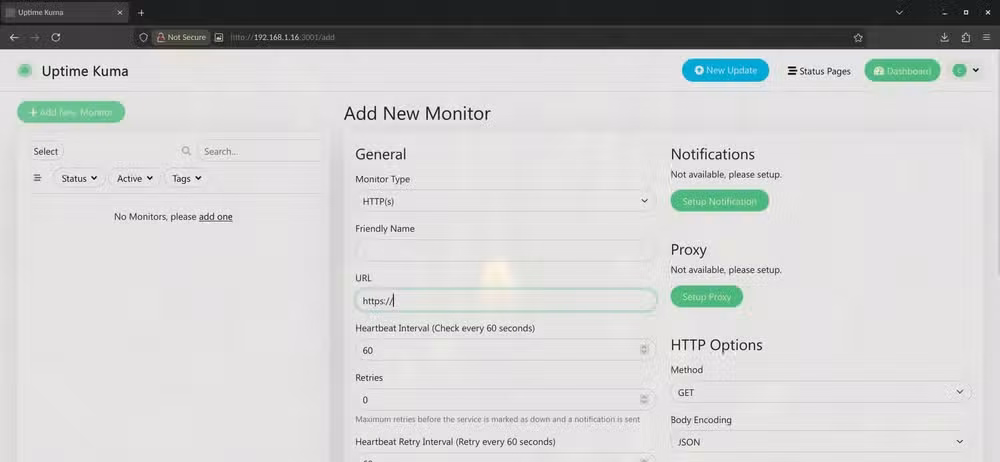Expand the Status filter dropdown
Image resolution: width=1000 pixels, height=462 pixels.
click(79, 179)
